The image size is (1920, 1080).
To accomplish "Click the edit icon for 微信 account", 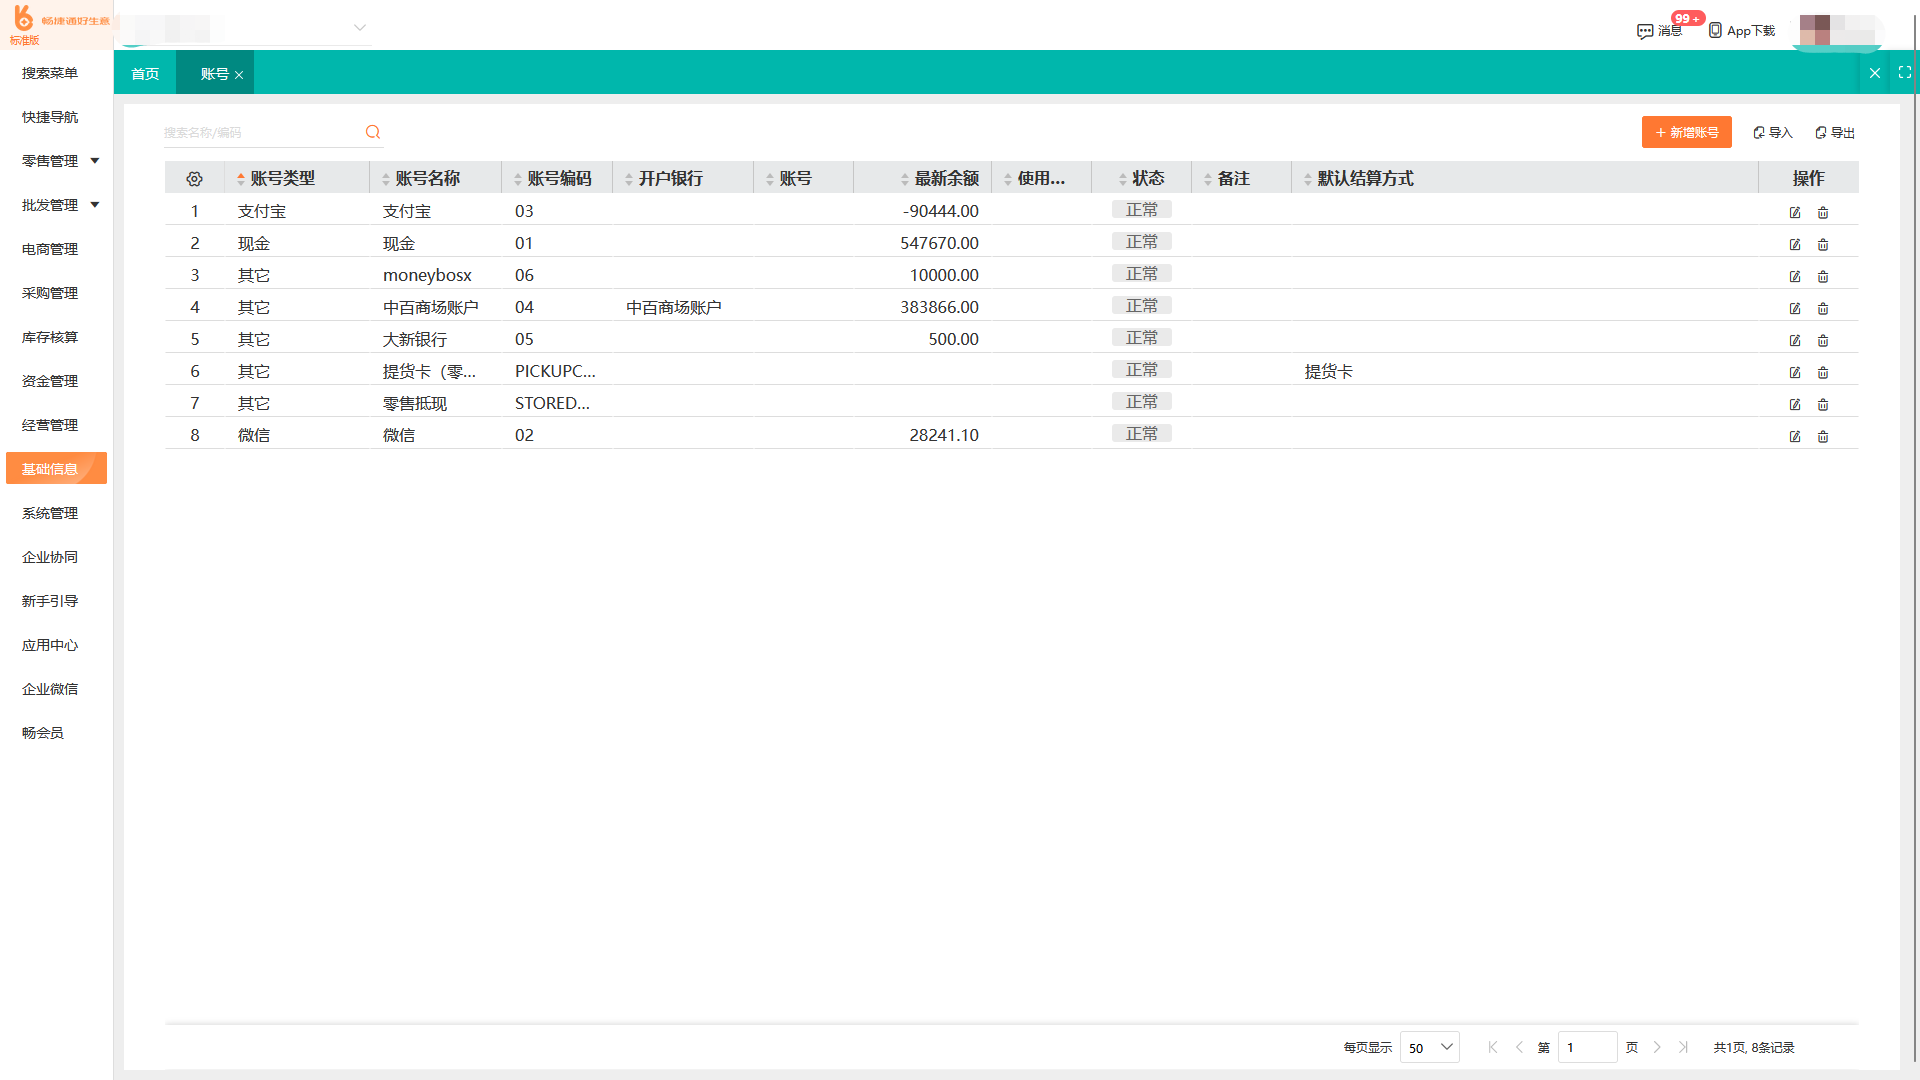I will [x=1793, y=435].
